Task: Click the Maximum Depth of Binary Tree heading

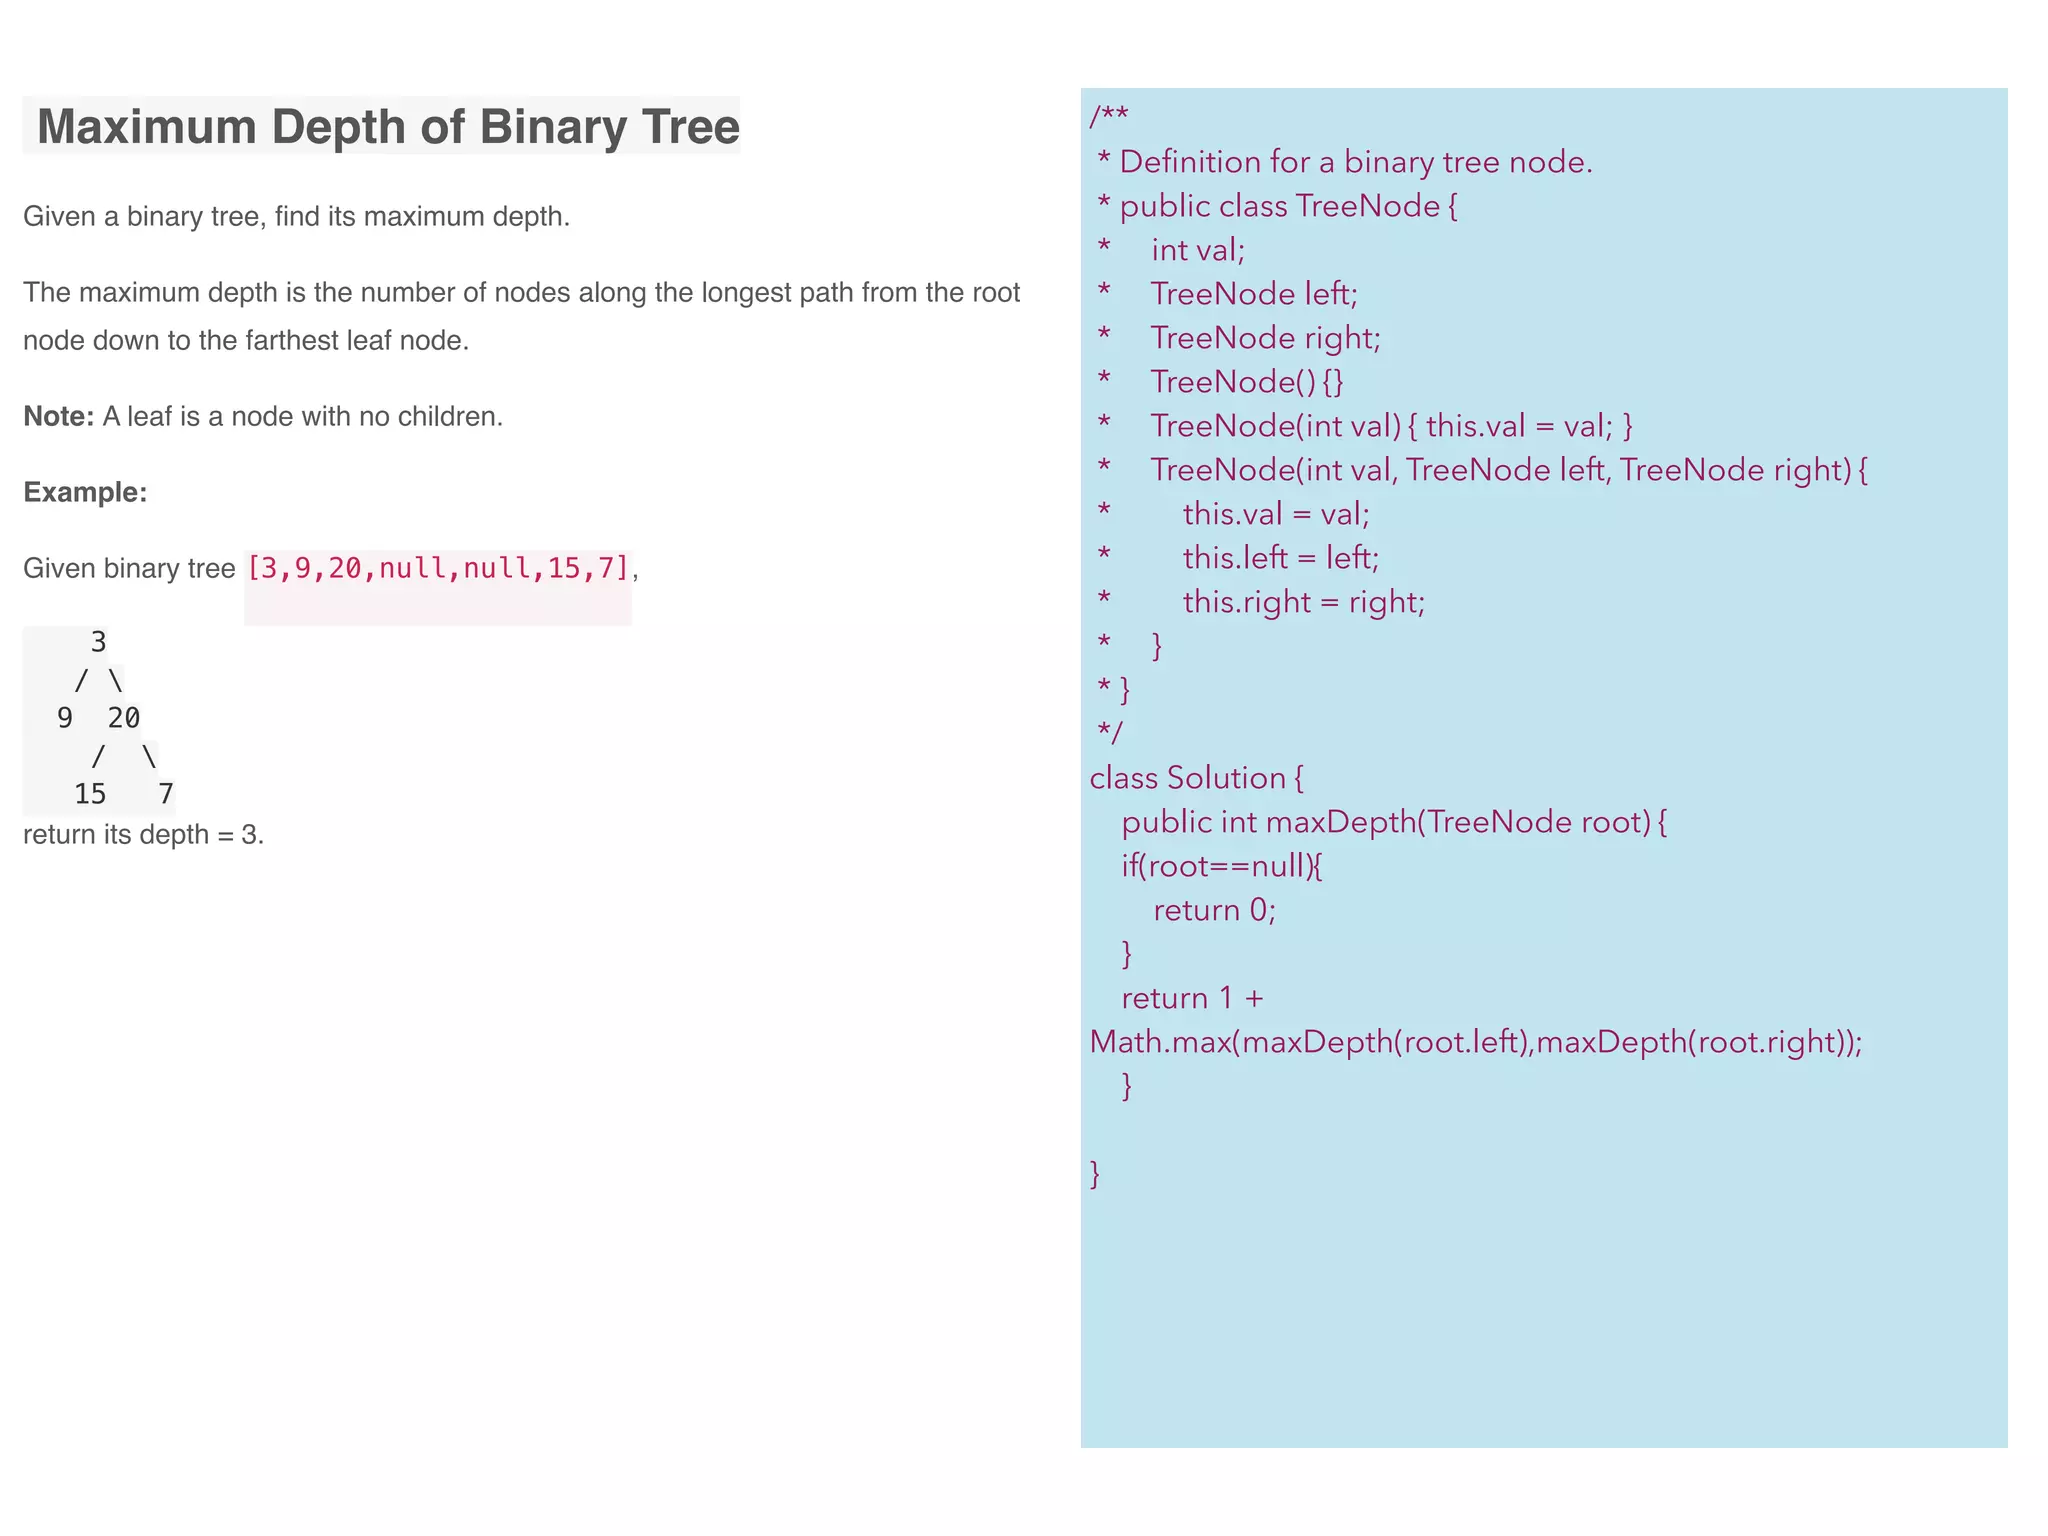Action: (388, 127)
